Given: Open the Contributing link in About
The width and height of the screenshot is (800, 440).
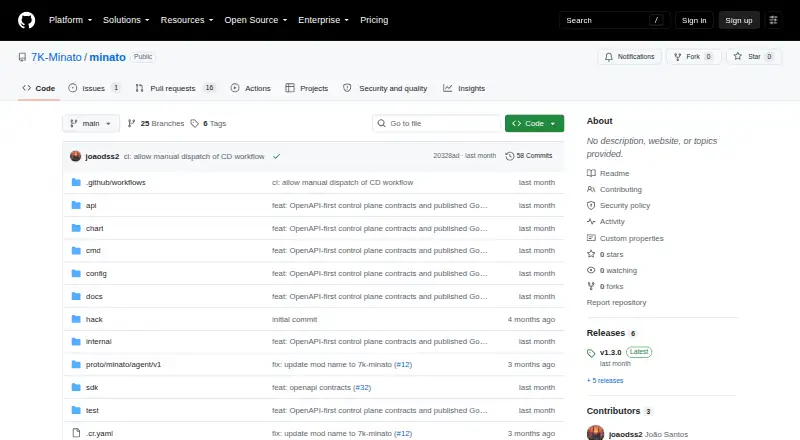Looking at the screenshot, I should coord(620,189).
